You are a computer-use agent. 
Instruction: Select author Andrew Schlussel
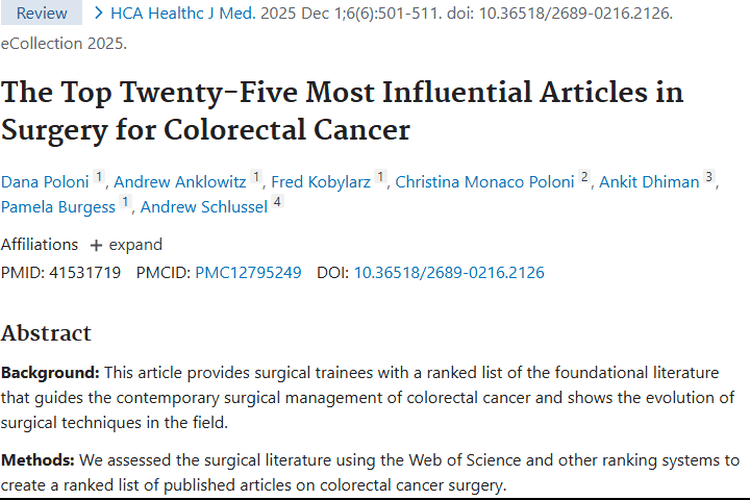click(x=204, y=207)
